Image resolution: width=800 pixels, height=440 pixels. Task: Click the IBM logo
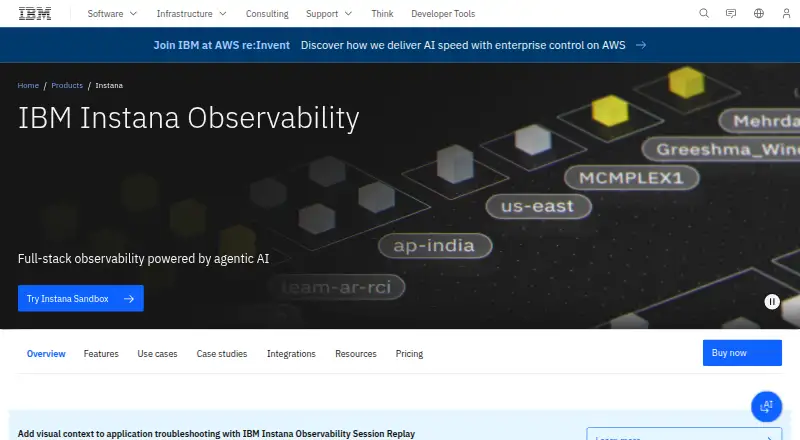[35, 14]
